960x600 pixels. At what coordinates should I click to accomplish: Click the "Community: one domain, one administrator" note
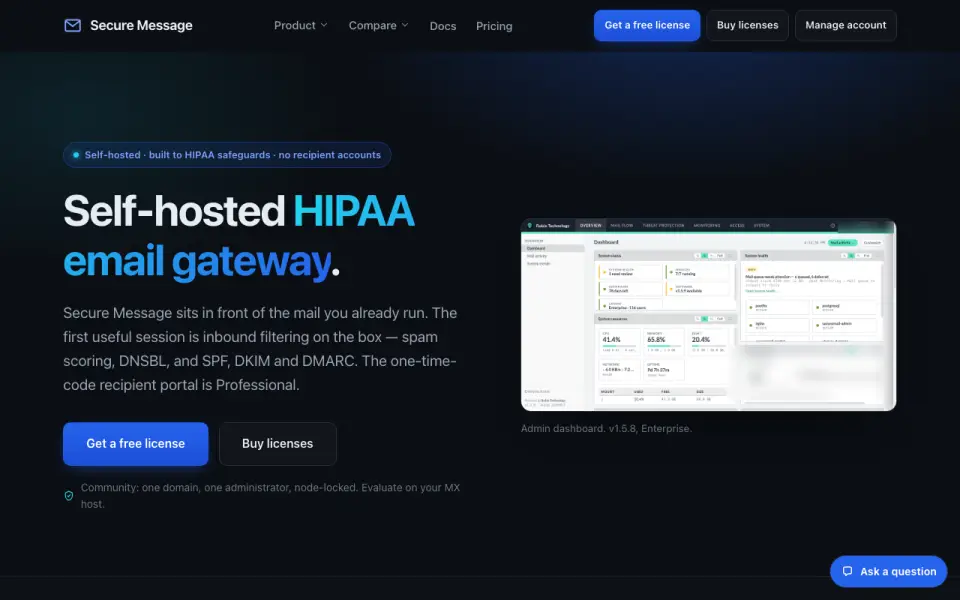point(270,495)
